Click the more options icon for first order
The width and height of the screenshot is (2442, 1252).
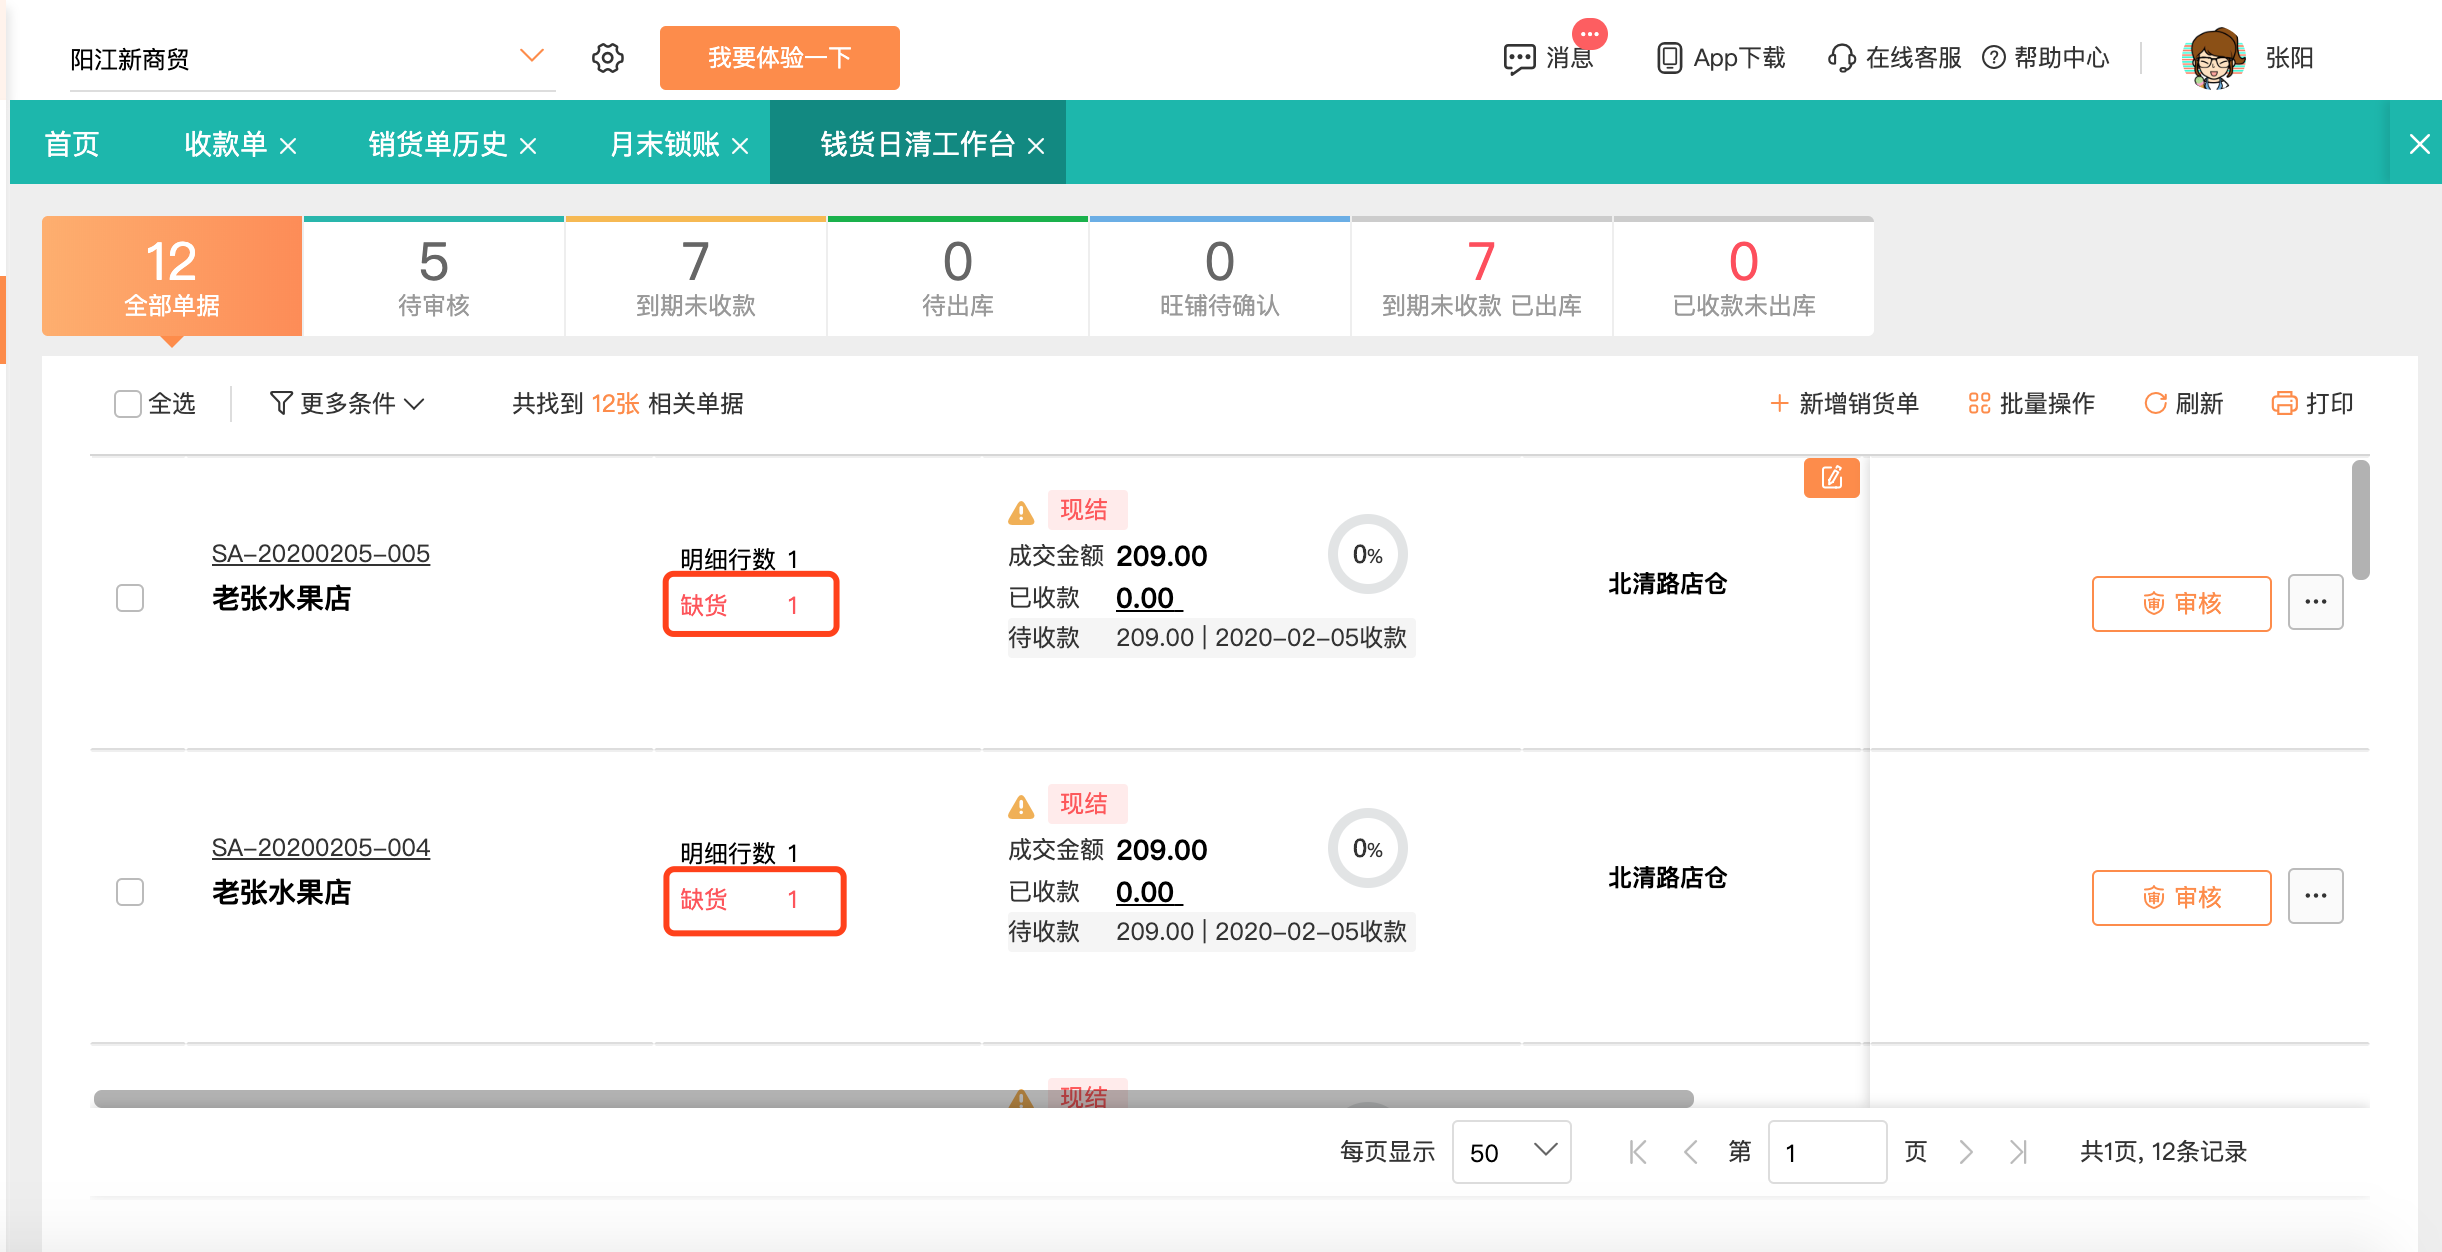tap(2318, 604)
